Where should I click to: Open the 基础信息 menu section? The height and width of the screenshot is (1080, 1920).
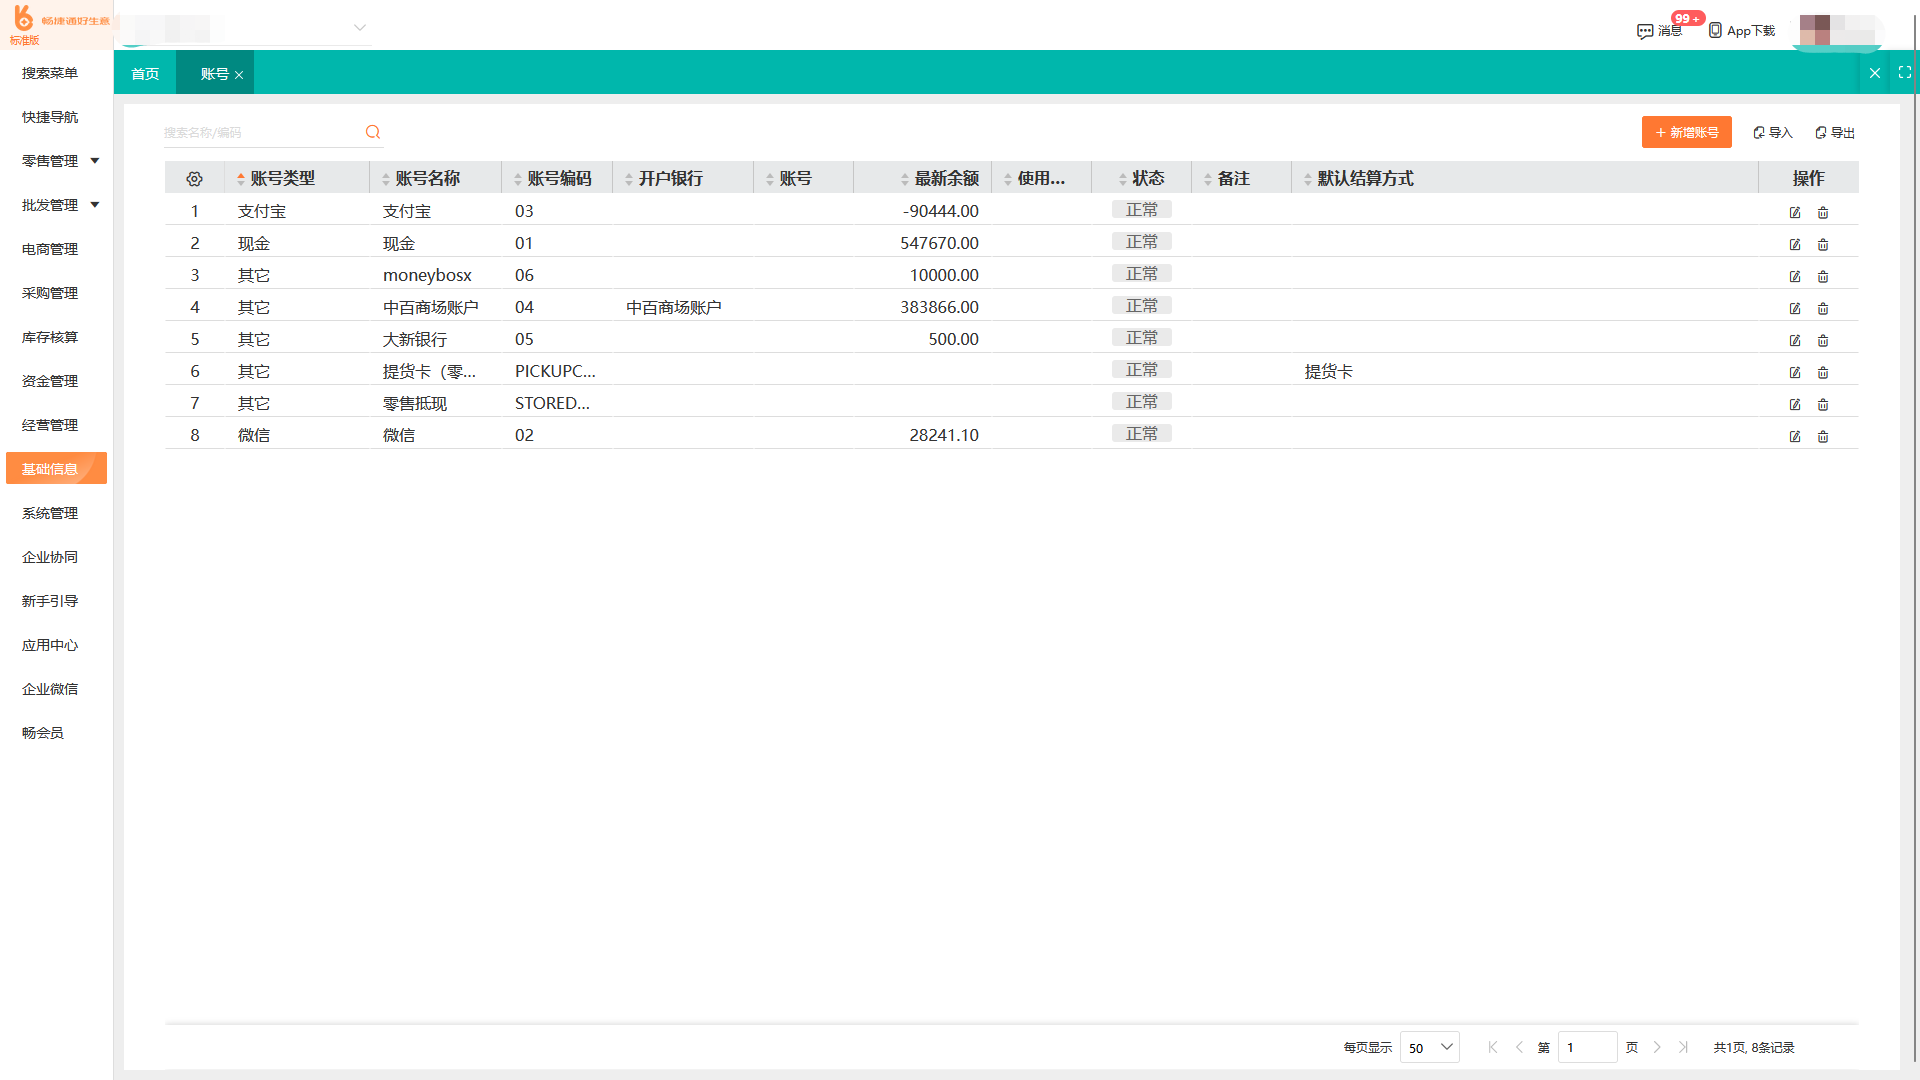(x=51, y=468)
